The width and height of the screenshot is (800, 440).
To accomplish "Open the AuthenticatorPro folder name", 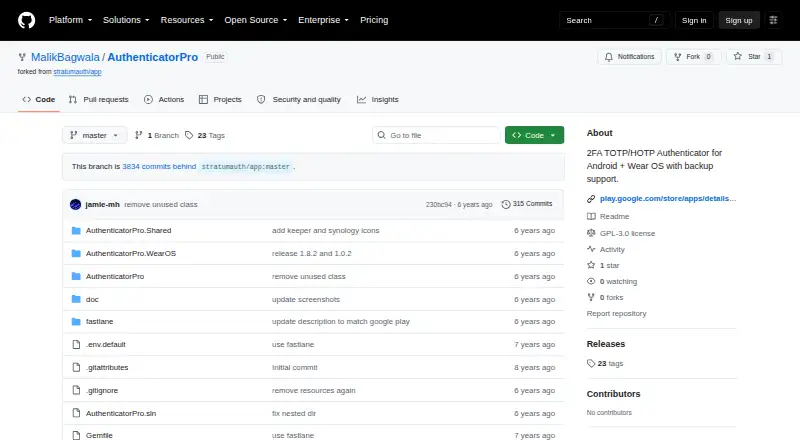I will click(115, 277).
